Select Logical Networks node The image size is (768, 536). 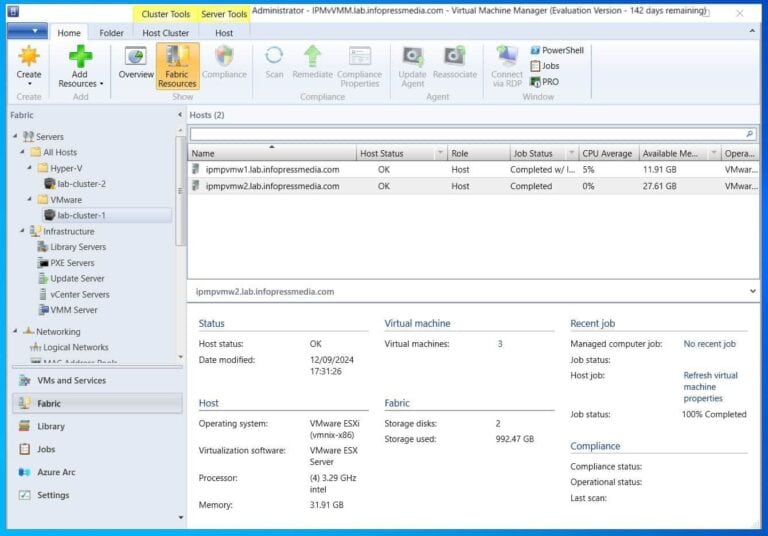click(69, 347)
